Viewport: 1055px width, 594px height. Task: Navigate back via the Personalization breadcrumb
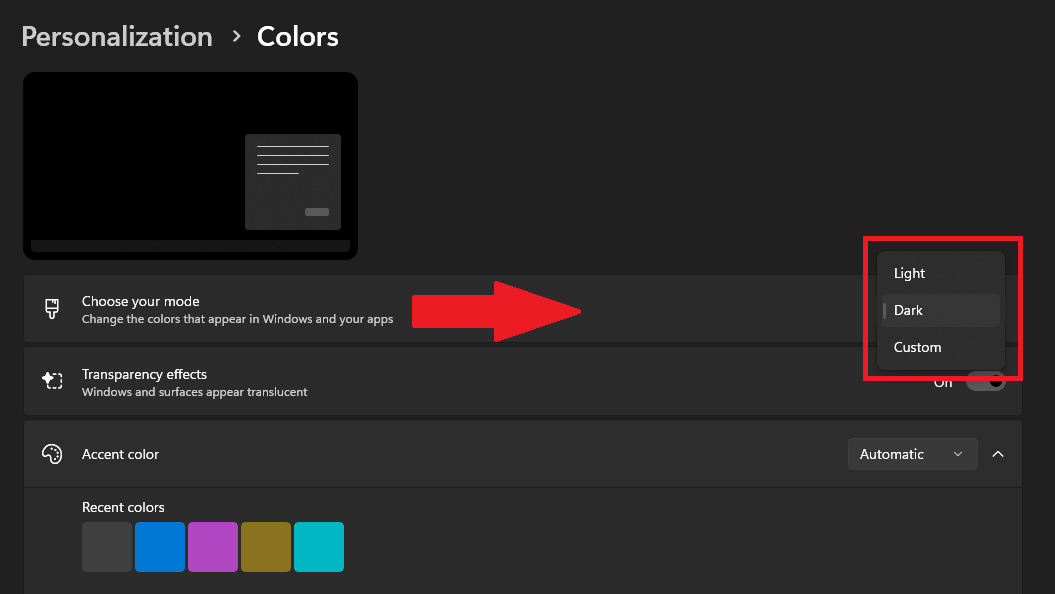[x=117, y=36]
